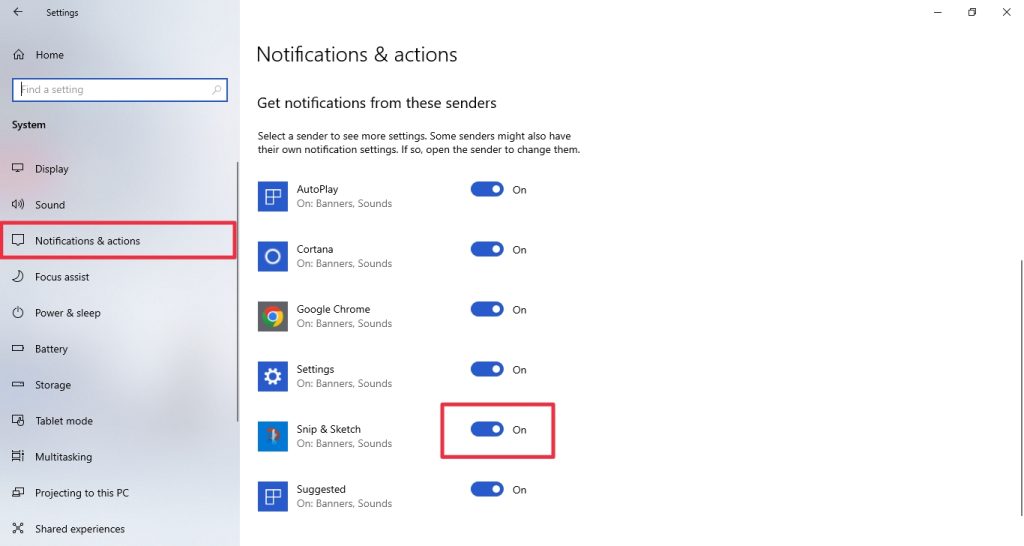1024x546 pixels.
Task: Open Snip & Sketch sender settings by name
Action: pyautogui.click(x=328, y=429)
